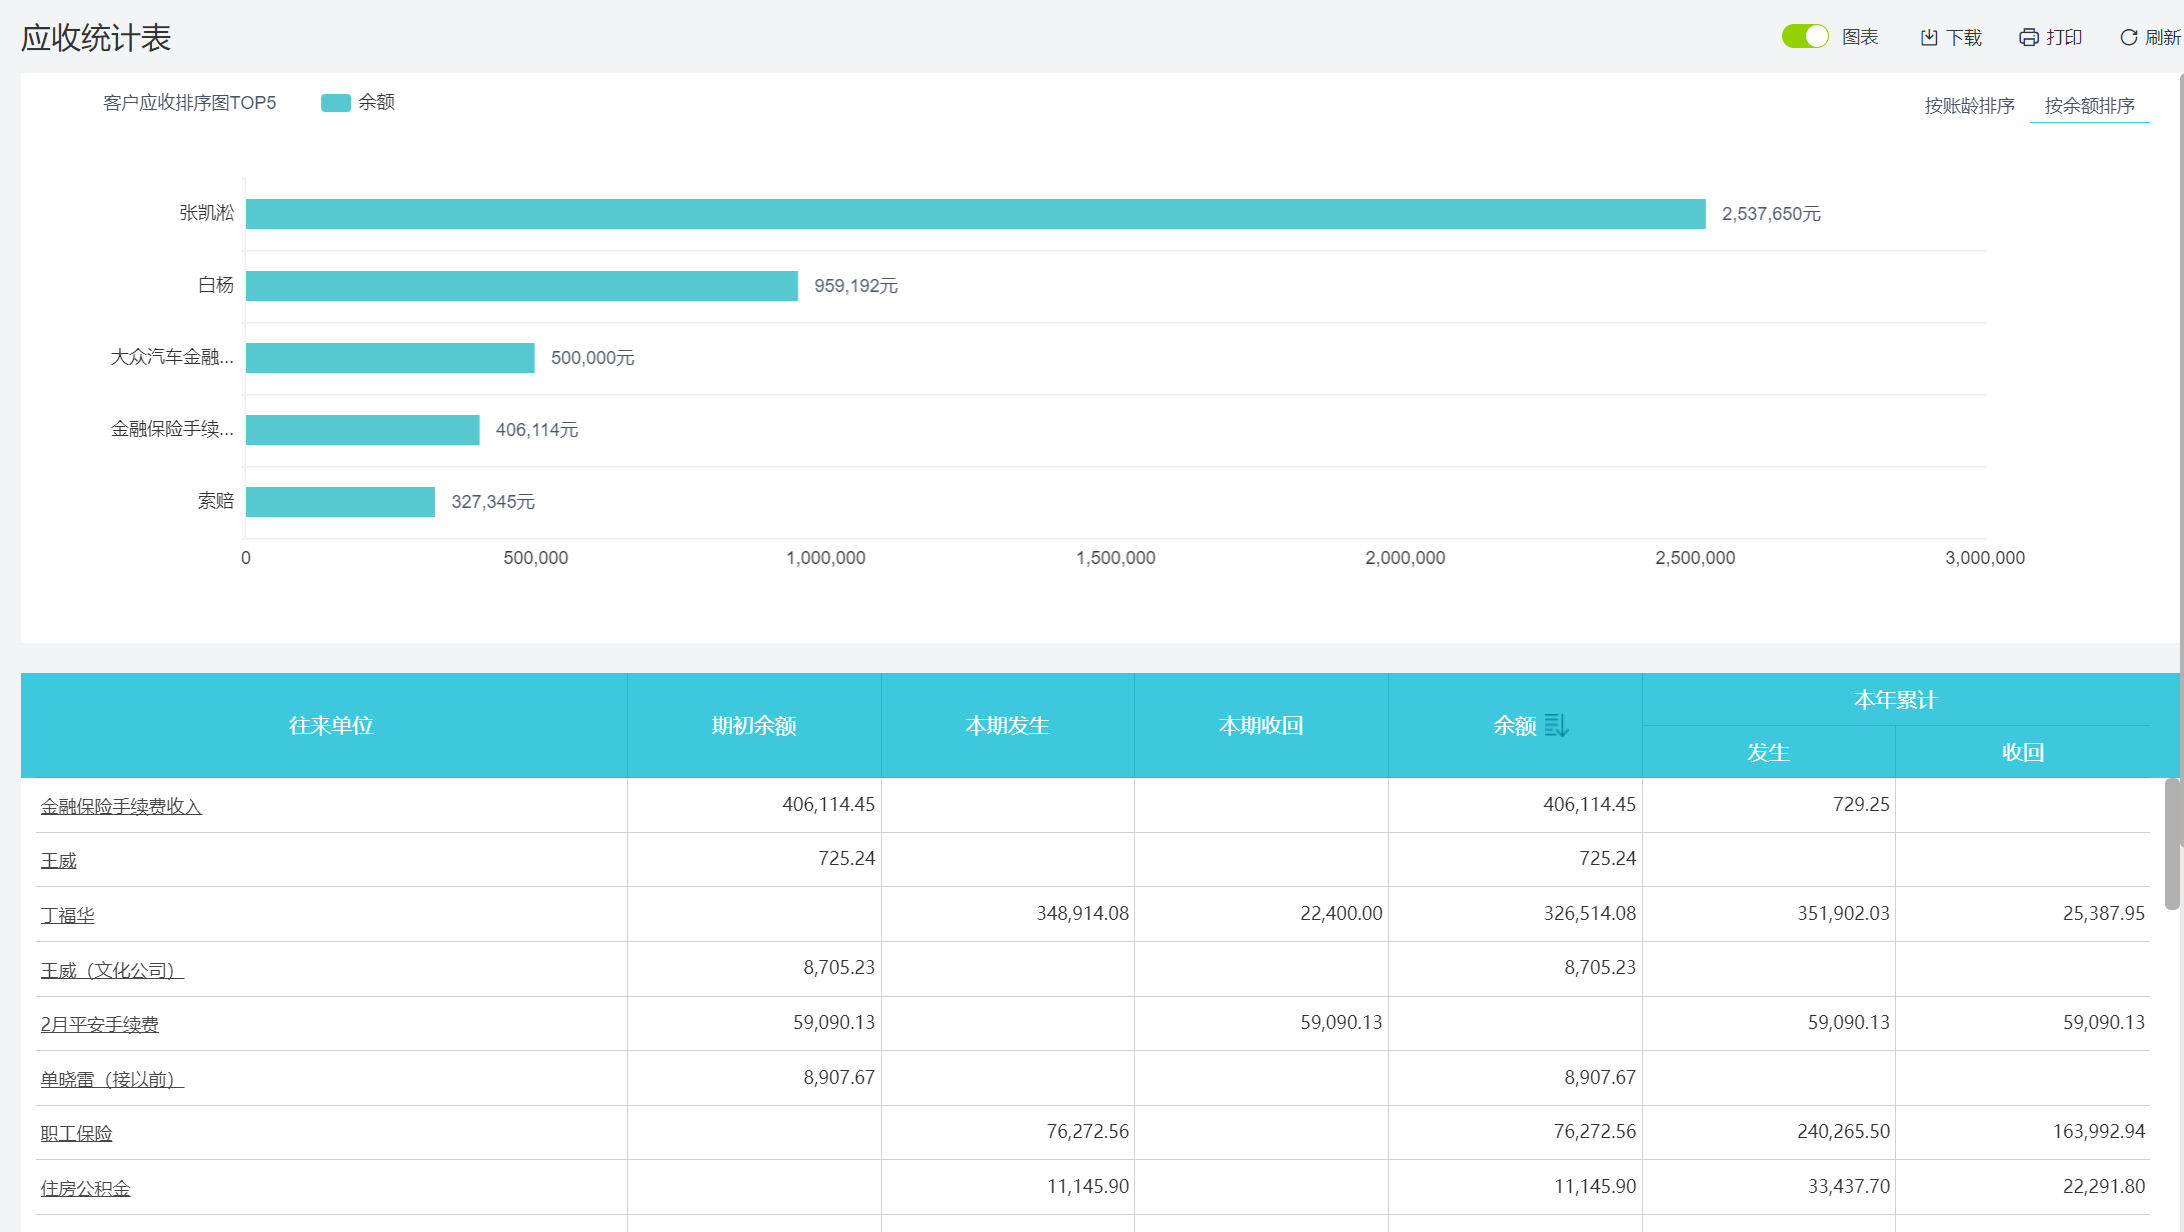The image size is (2184, 1232).
Task: Click 住房公积金 row to expand details
Action: pos(84,1187)
